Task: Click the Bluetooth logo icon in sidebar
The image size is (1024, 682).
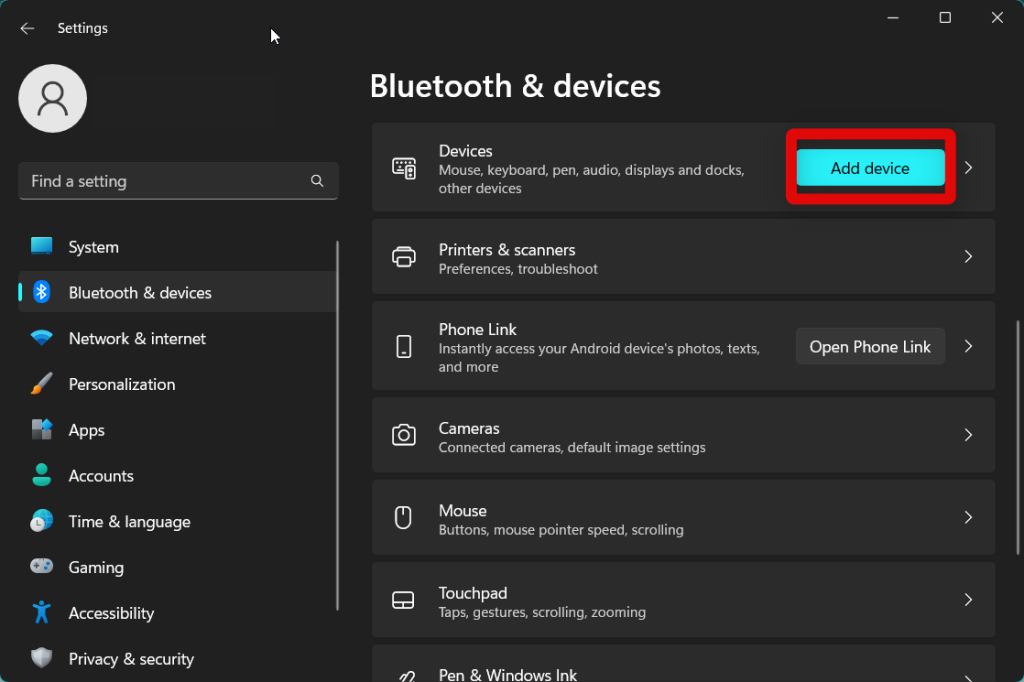Action: coord(41,292)
